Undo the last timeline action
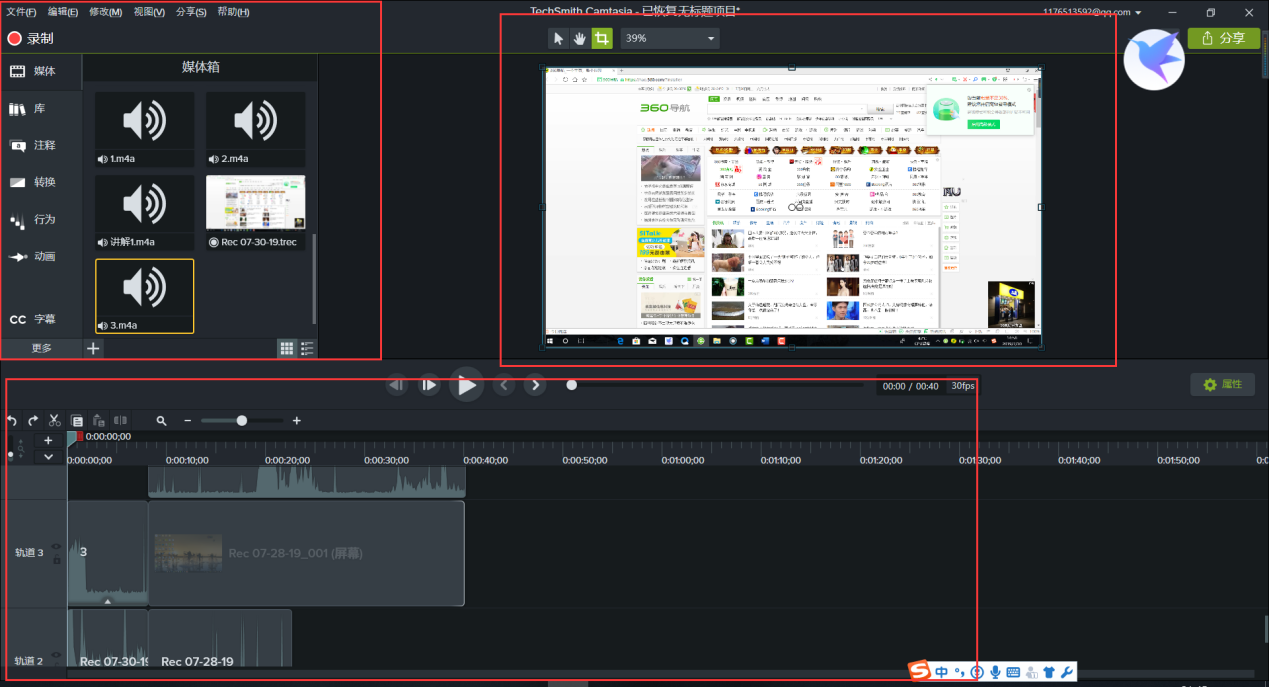Image resolution: width=1269 pixels, height=687 pixels. (x=12, y=421)
